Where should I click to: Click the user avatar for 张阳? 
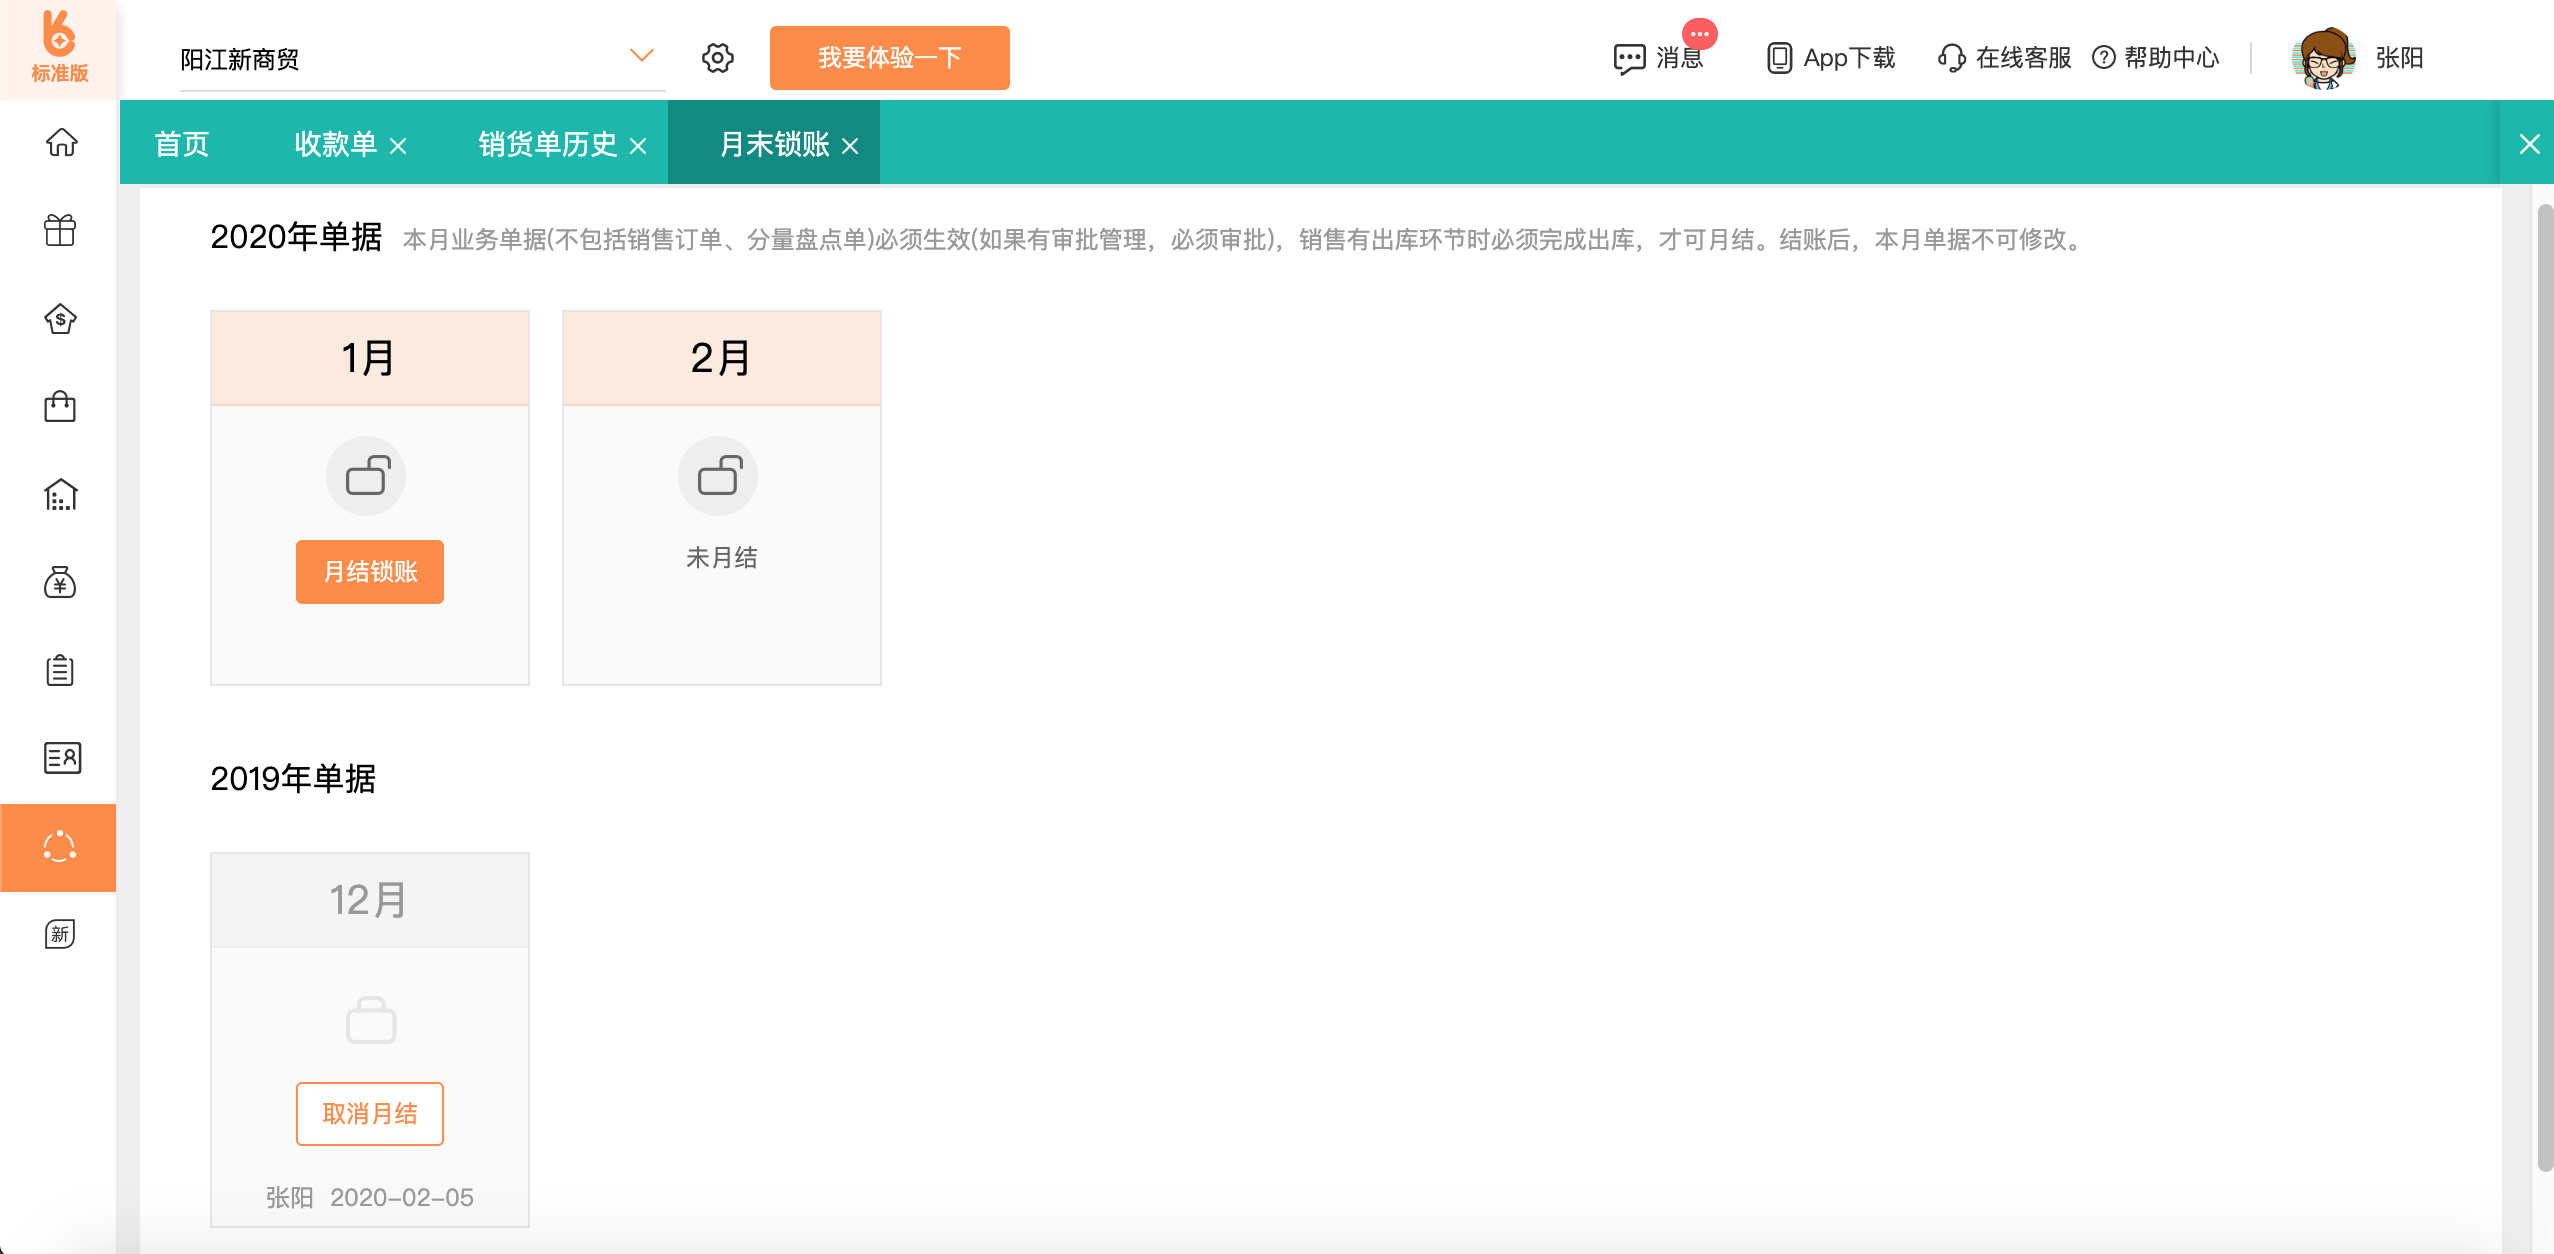coord(2318,57)
